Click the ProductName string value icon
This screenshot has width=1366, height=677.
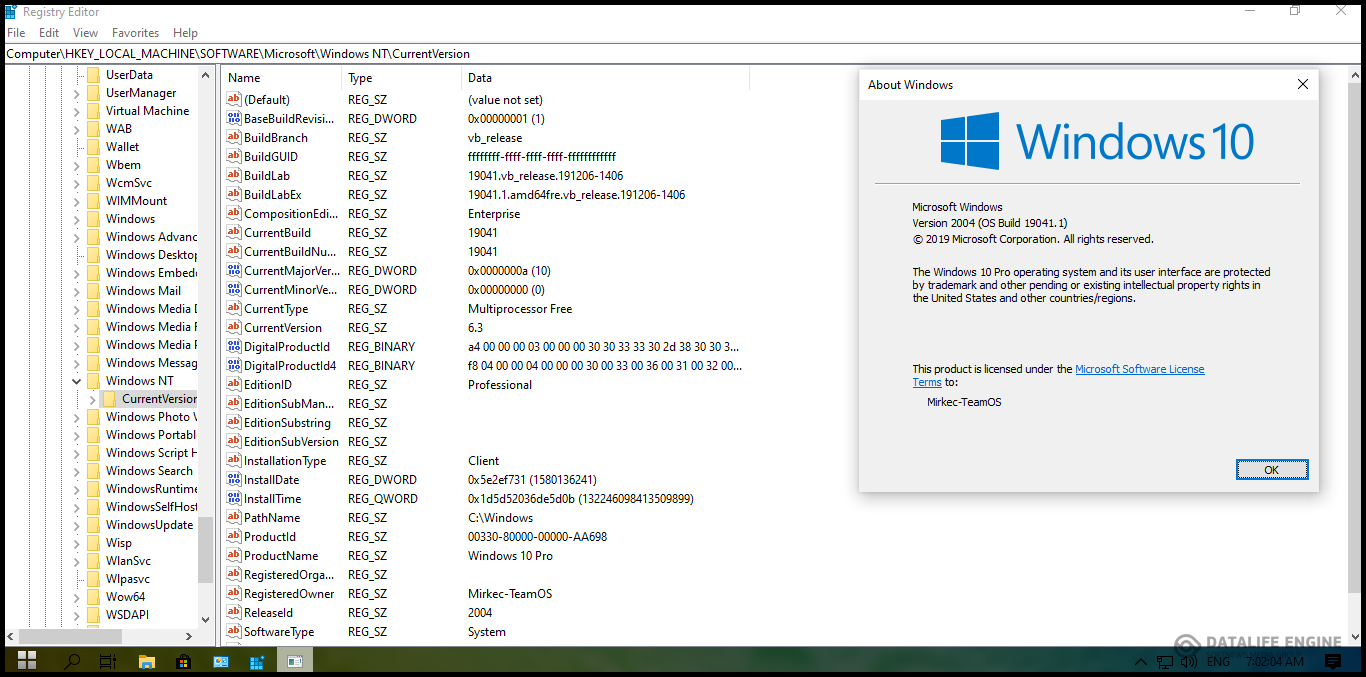pos(234,556)
